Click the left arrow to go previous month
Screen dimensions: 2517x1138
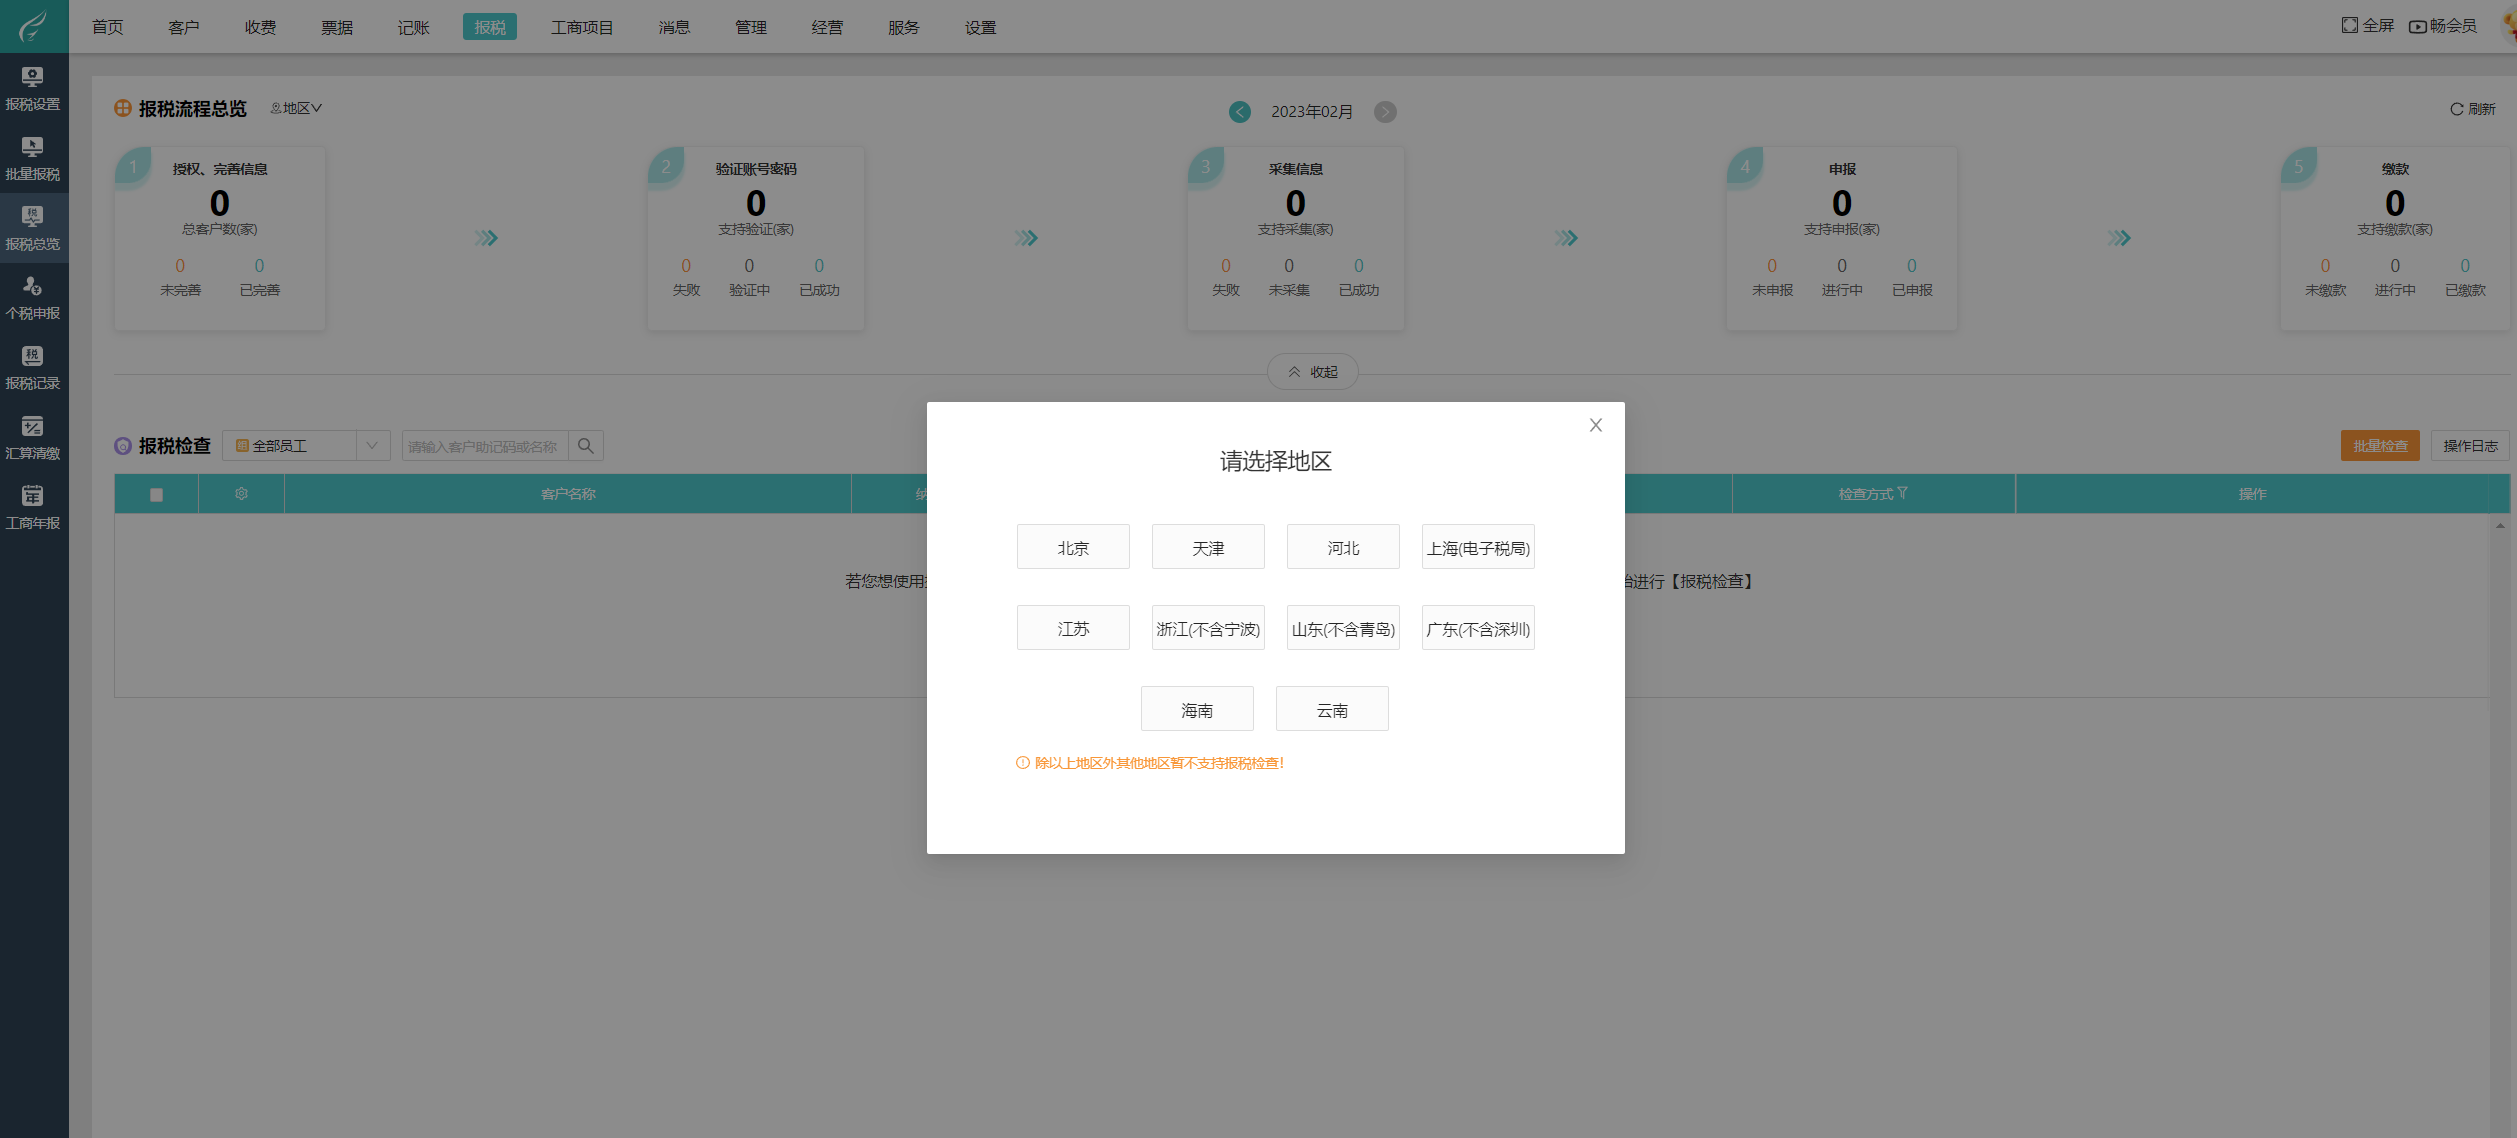point(1239,111)
